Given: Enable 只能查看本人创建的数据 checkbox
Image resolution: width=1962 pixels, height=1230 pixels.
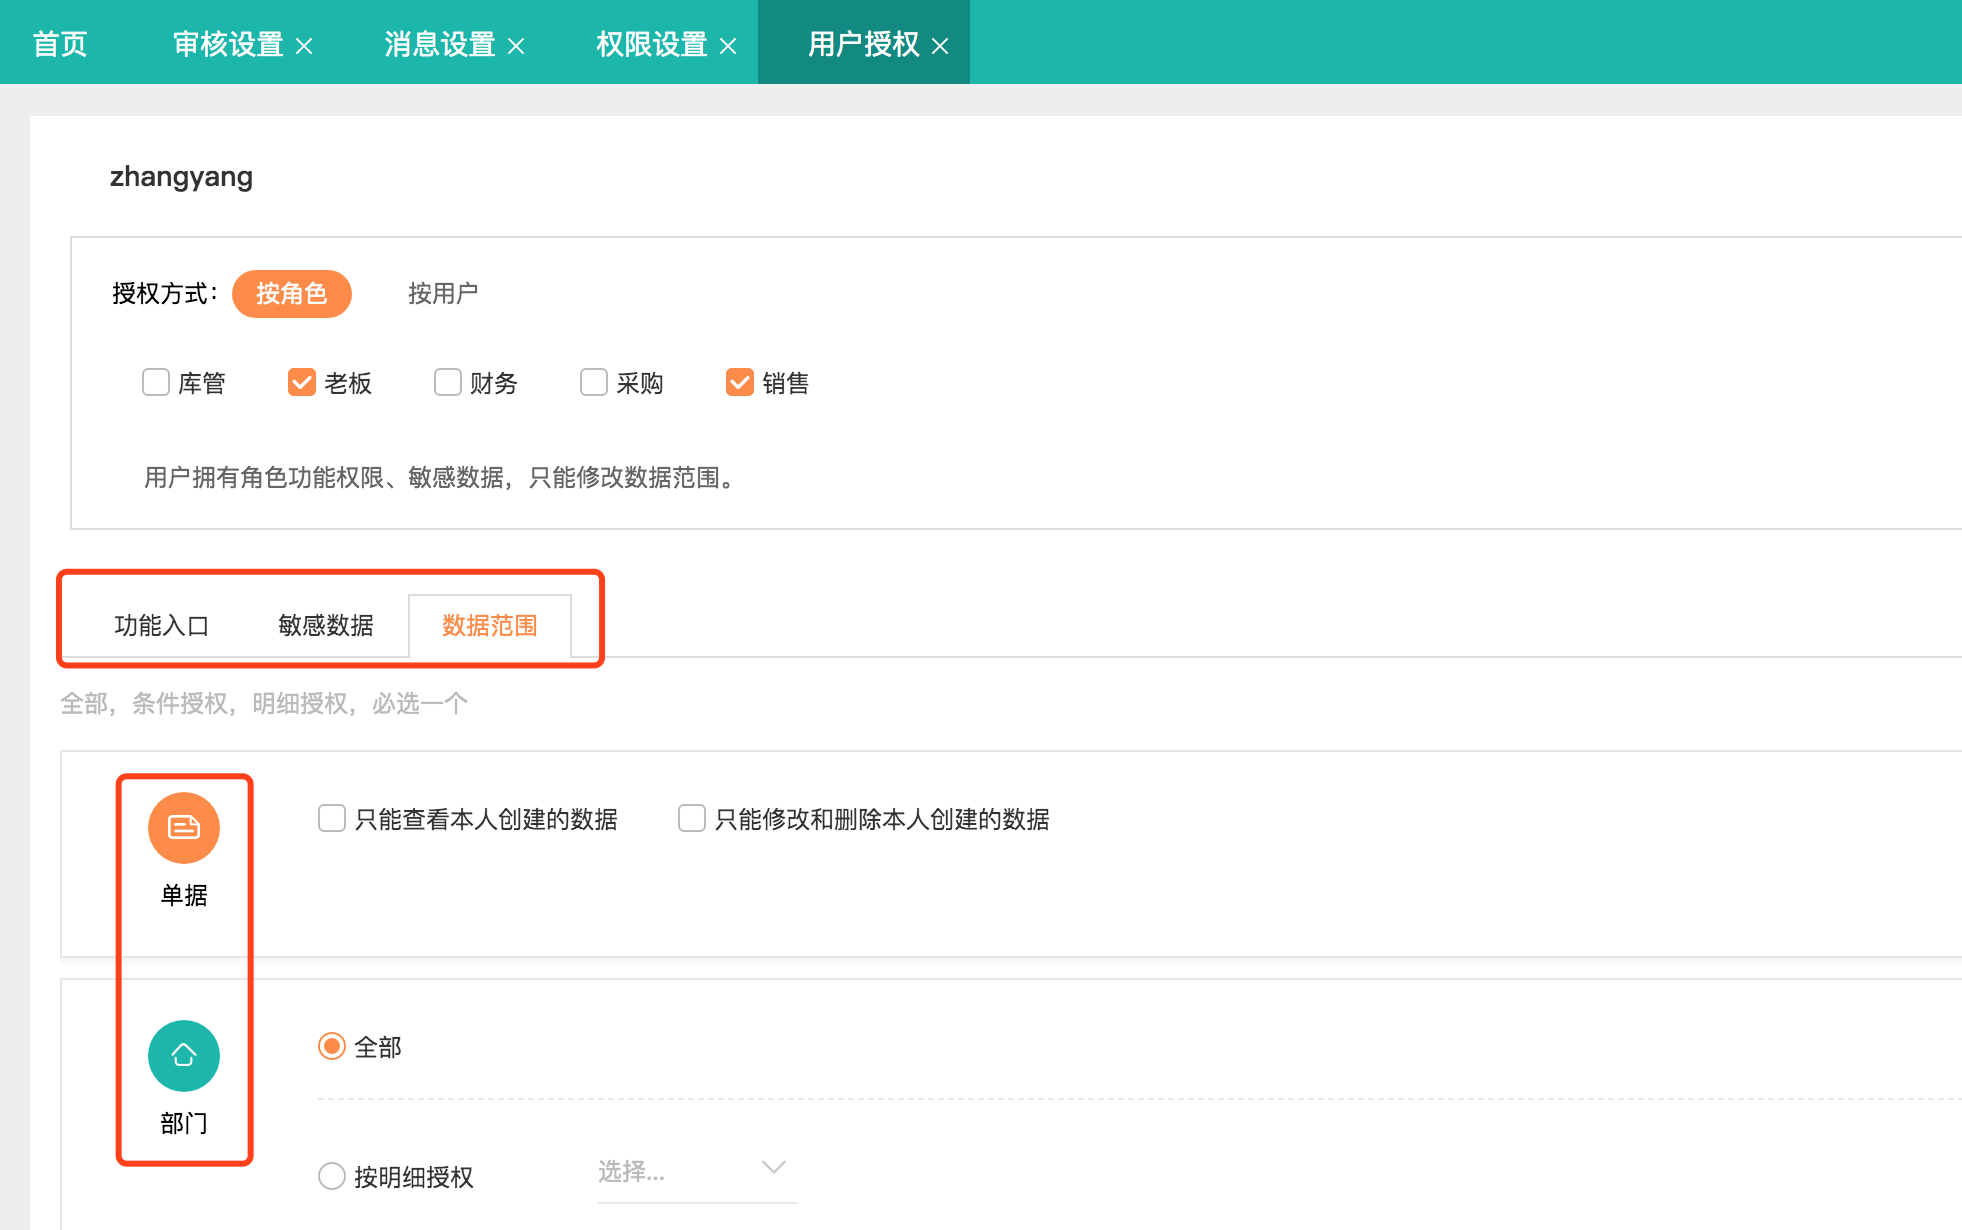Looking at the screenshot, I should [x=329, y=818].
